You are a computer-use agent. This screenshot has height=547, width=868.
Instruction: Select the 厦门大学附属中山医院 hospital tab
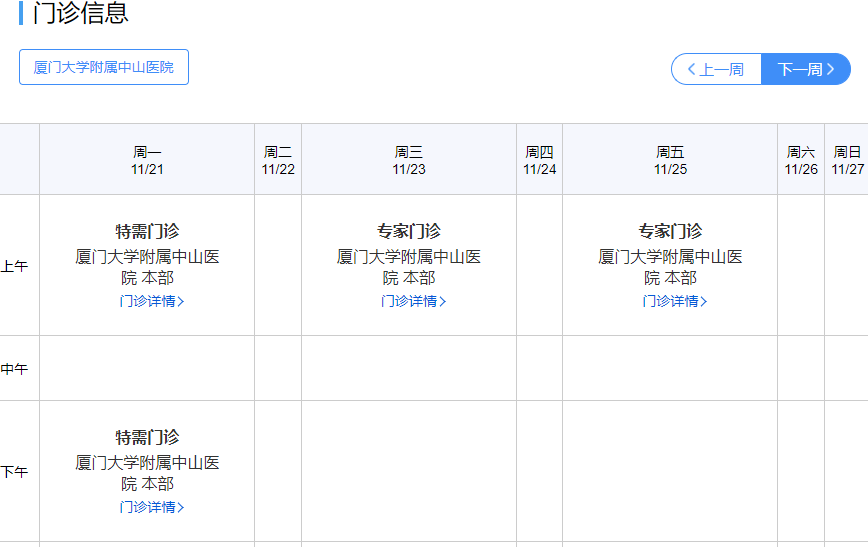[x=104, y=67]
